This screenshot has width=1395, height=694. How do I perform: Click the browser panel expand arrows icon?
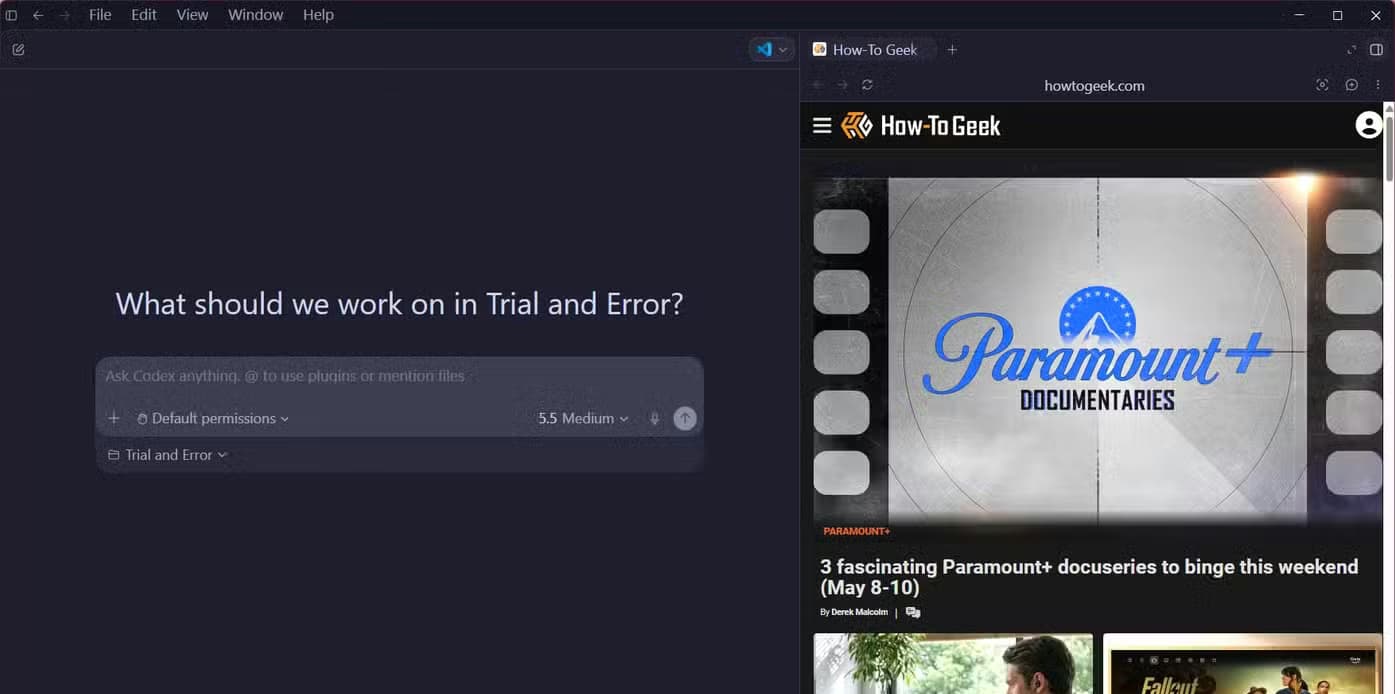point(1352,49)
